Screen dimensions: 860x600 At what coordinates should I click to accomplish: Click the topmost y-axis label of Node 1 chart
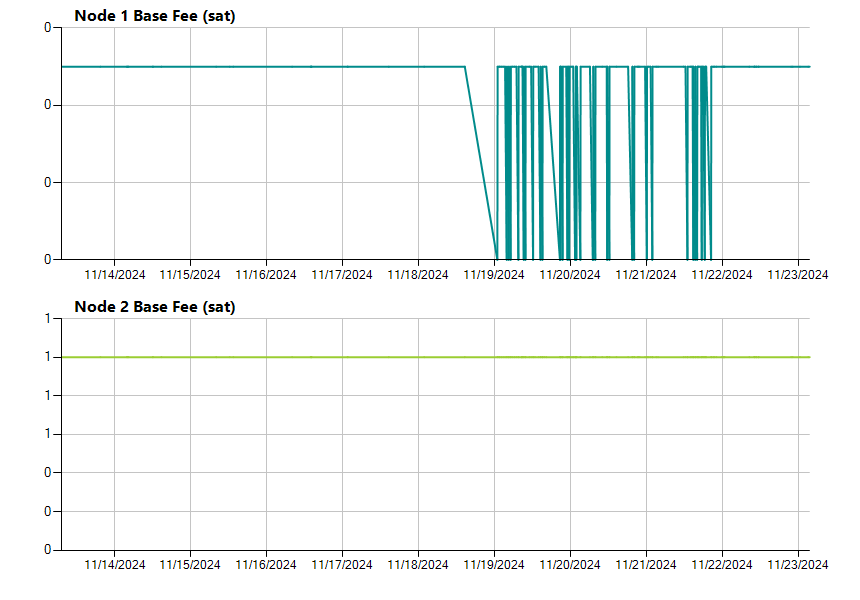[x=46, y=27]
